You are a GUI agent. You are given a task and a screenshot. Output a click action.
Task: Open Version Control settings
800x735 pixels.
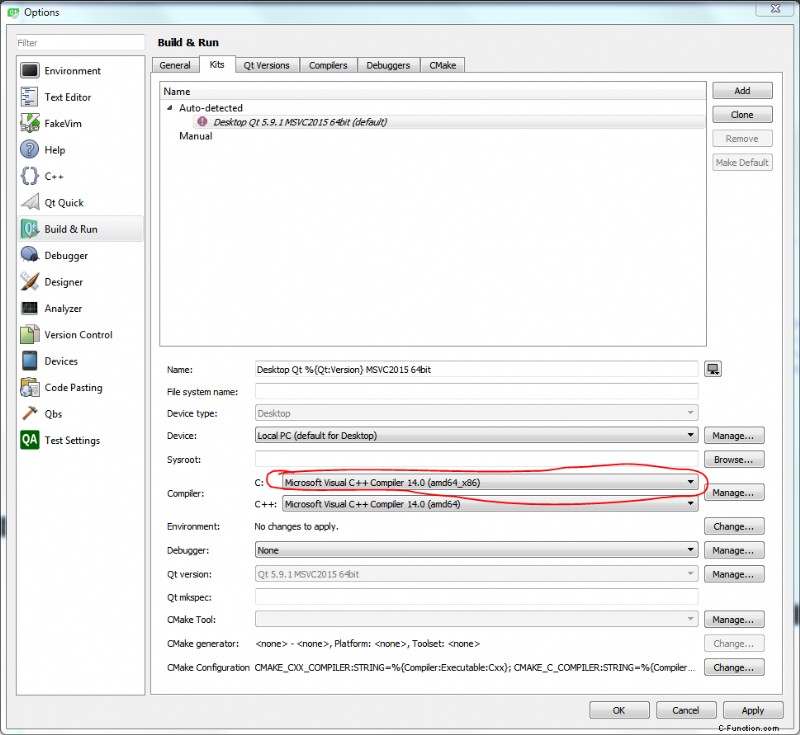pyautogui.click(x=78, y=335)
